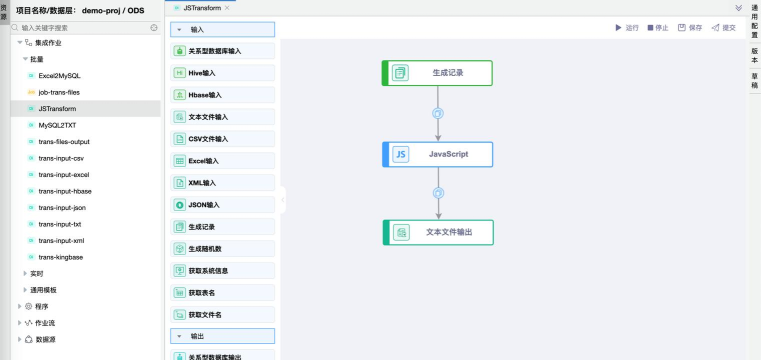The image size is (761, 360).
Task: Click the search box clear icon
Action: coord(154,28)
